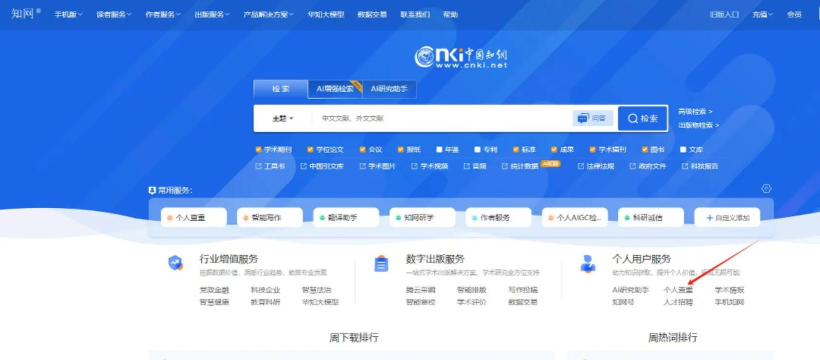Focus the 中文文献、外文文献 search input
The width and height of the screenshot is (820, 360).
click(x=443, y=119)
